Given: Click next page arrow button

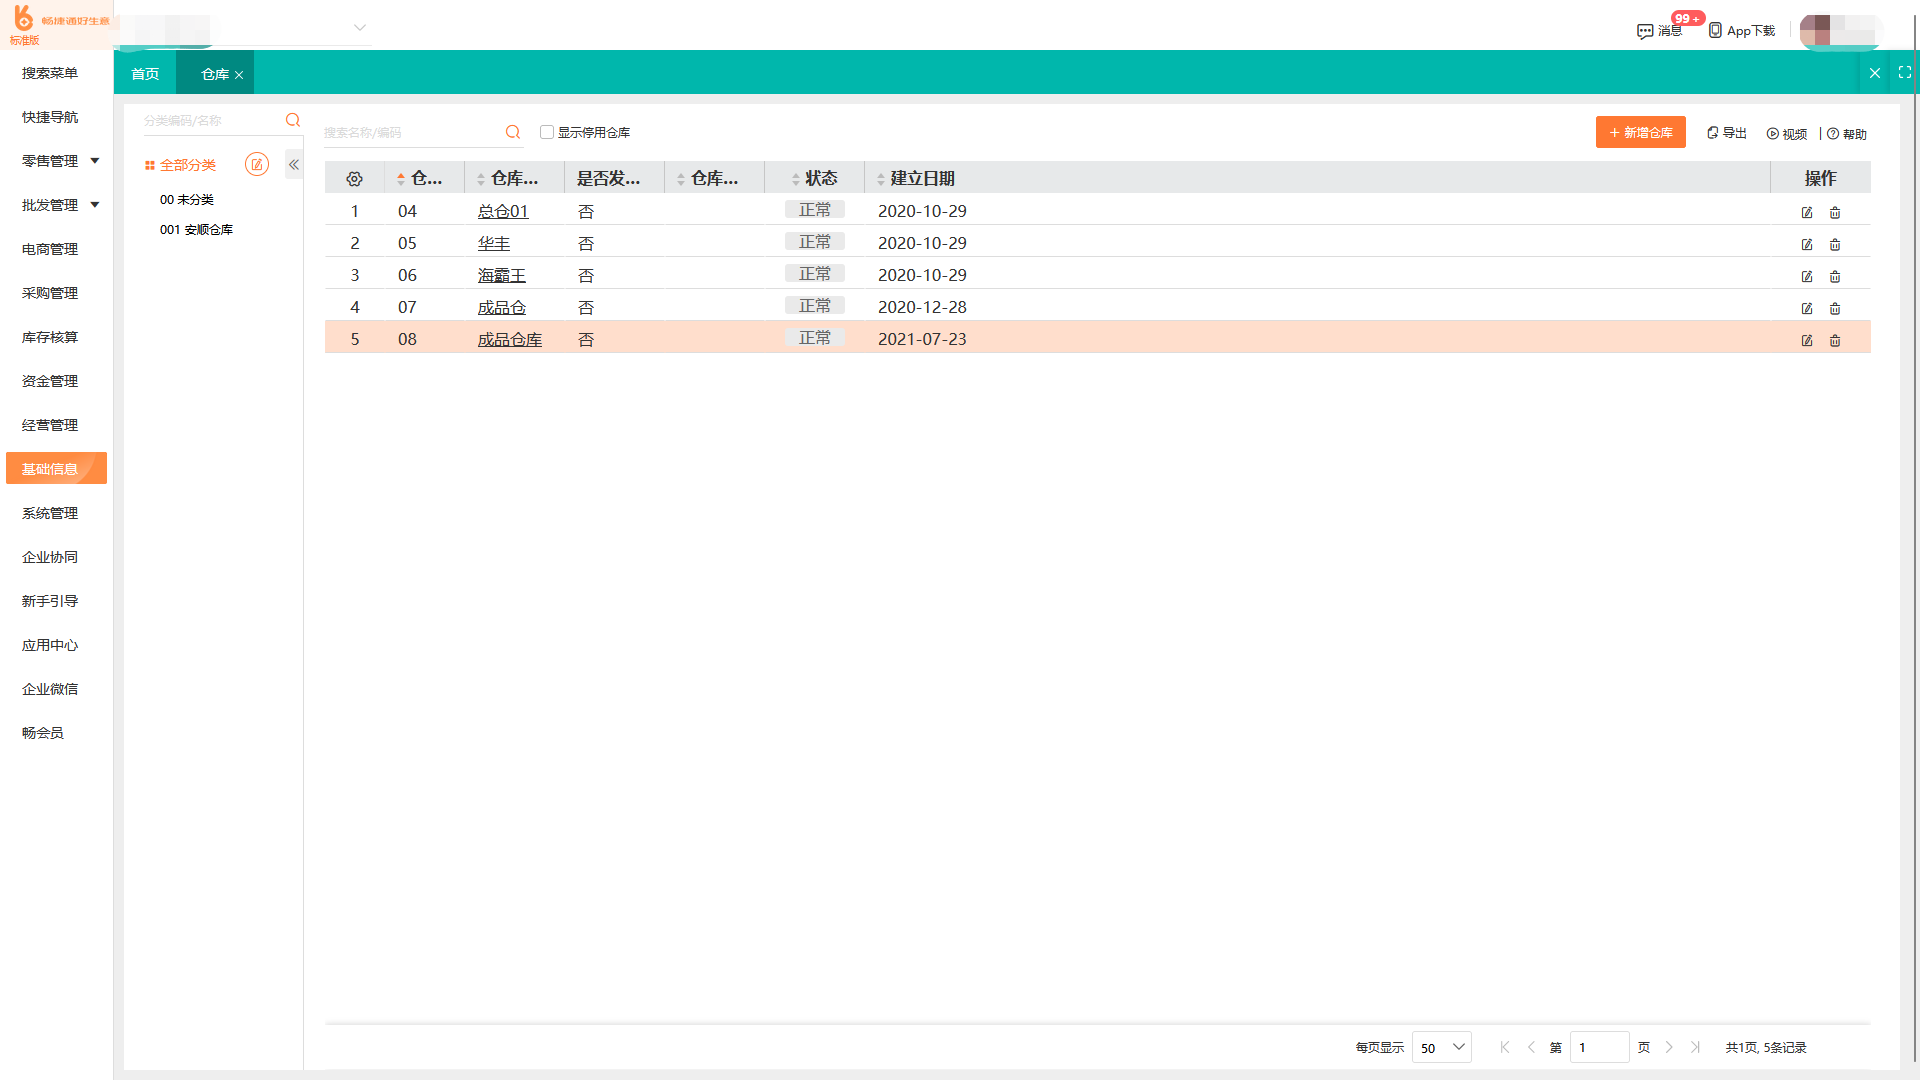Looking at the screenshot, I should tap(1667, 1047).
